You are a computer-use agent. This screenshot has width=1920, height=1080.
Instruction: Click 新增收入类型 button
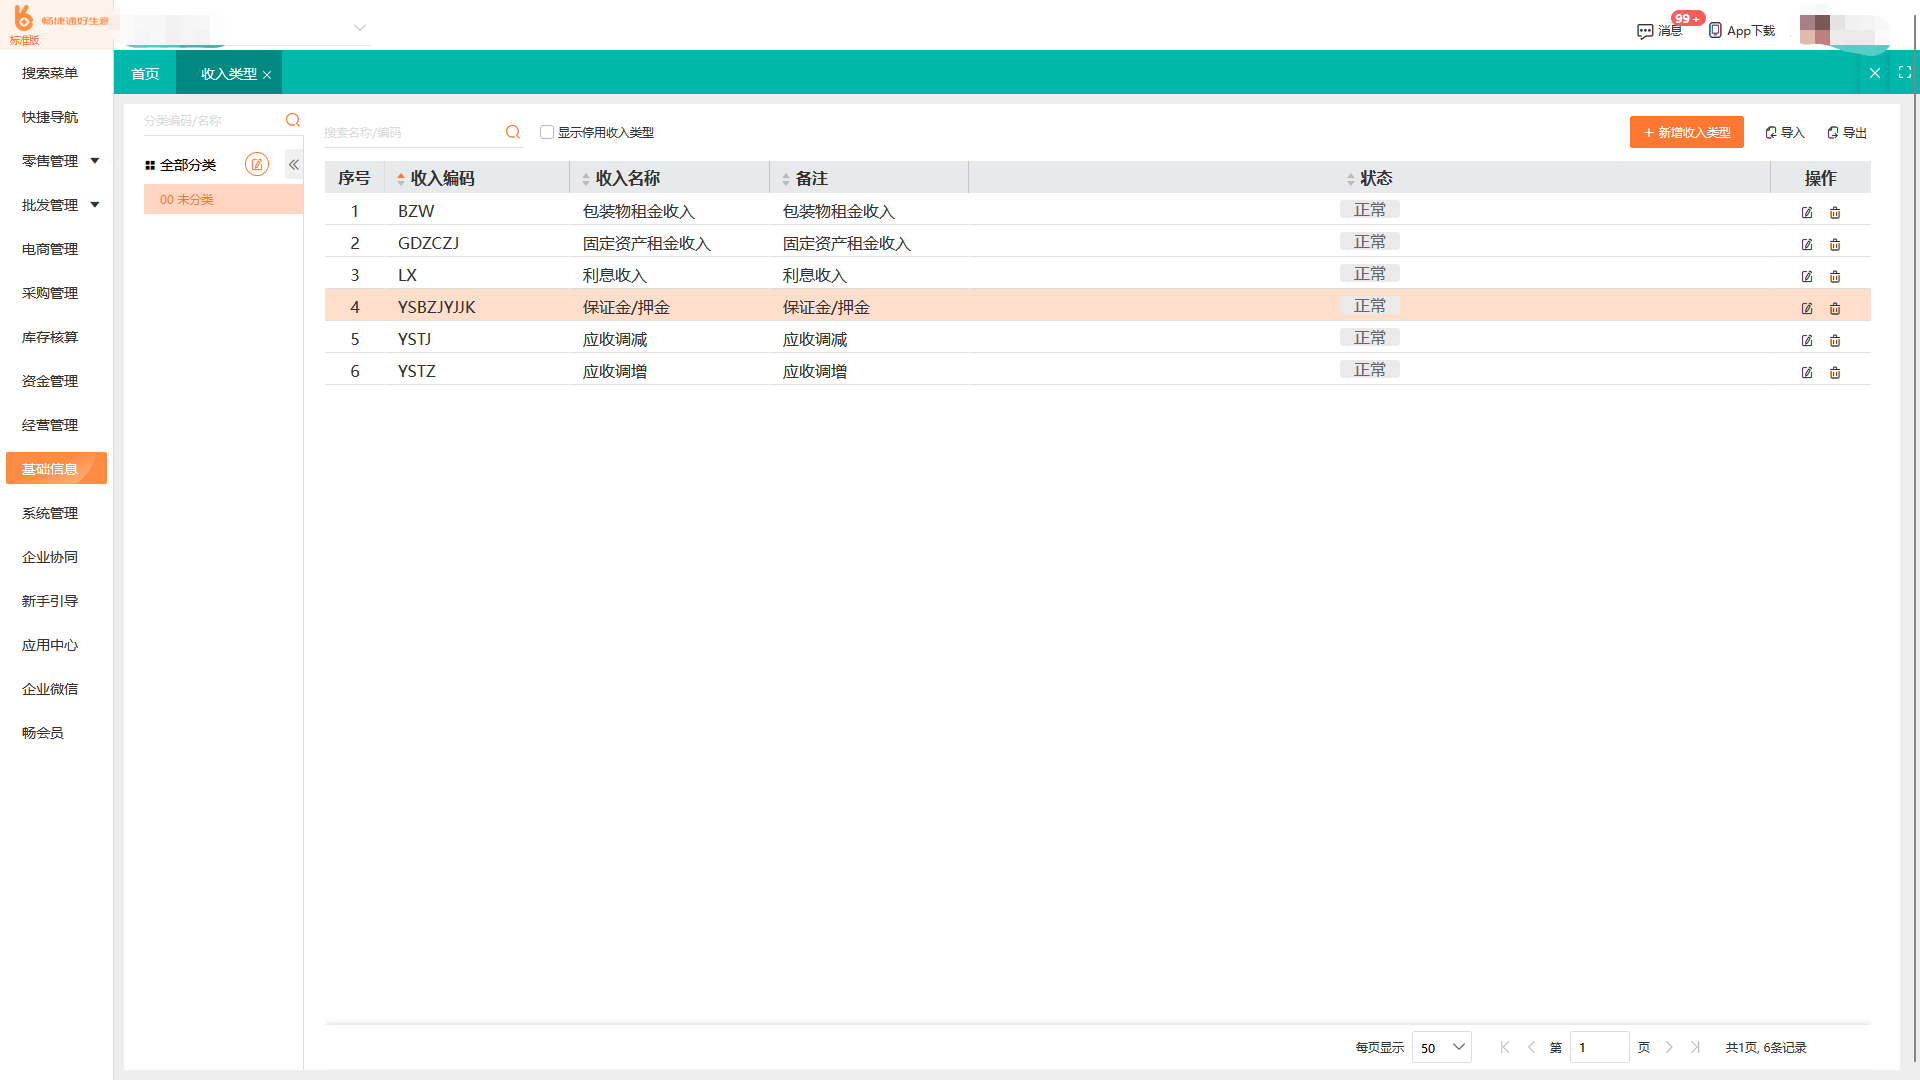pos(1689,132)
